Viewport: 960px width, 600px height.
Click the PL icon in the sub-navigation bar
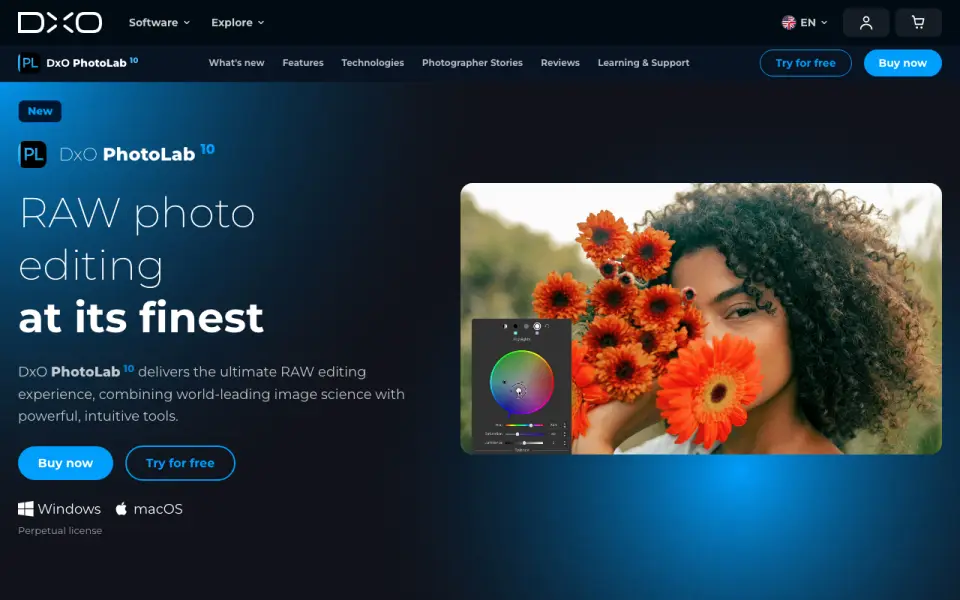29,62
